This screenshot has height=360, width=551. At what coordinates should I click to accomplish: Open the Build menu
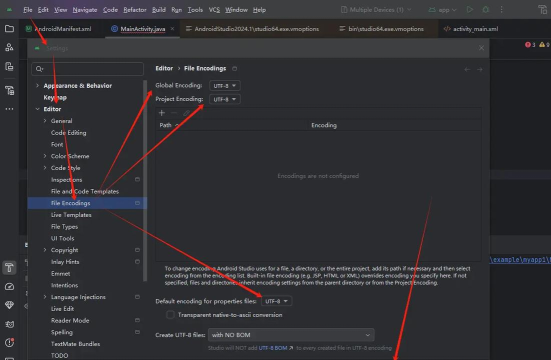click(159, 10)
